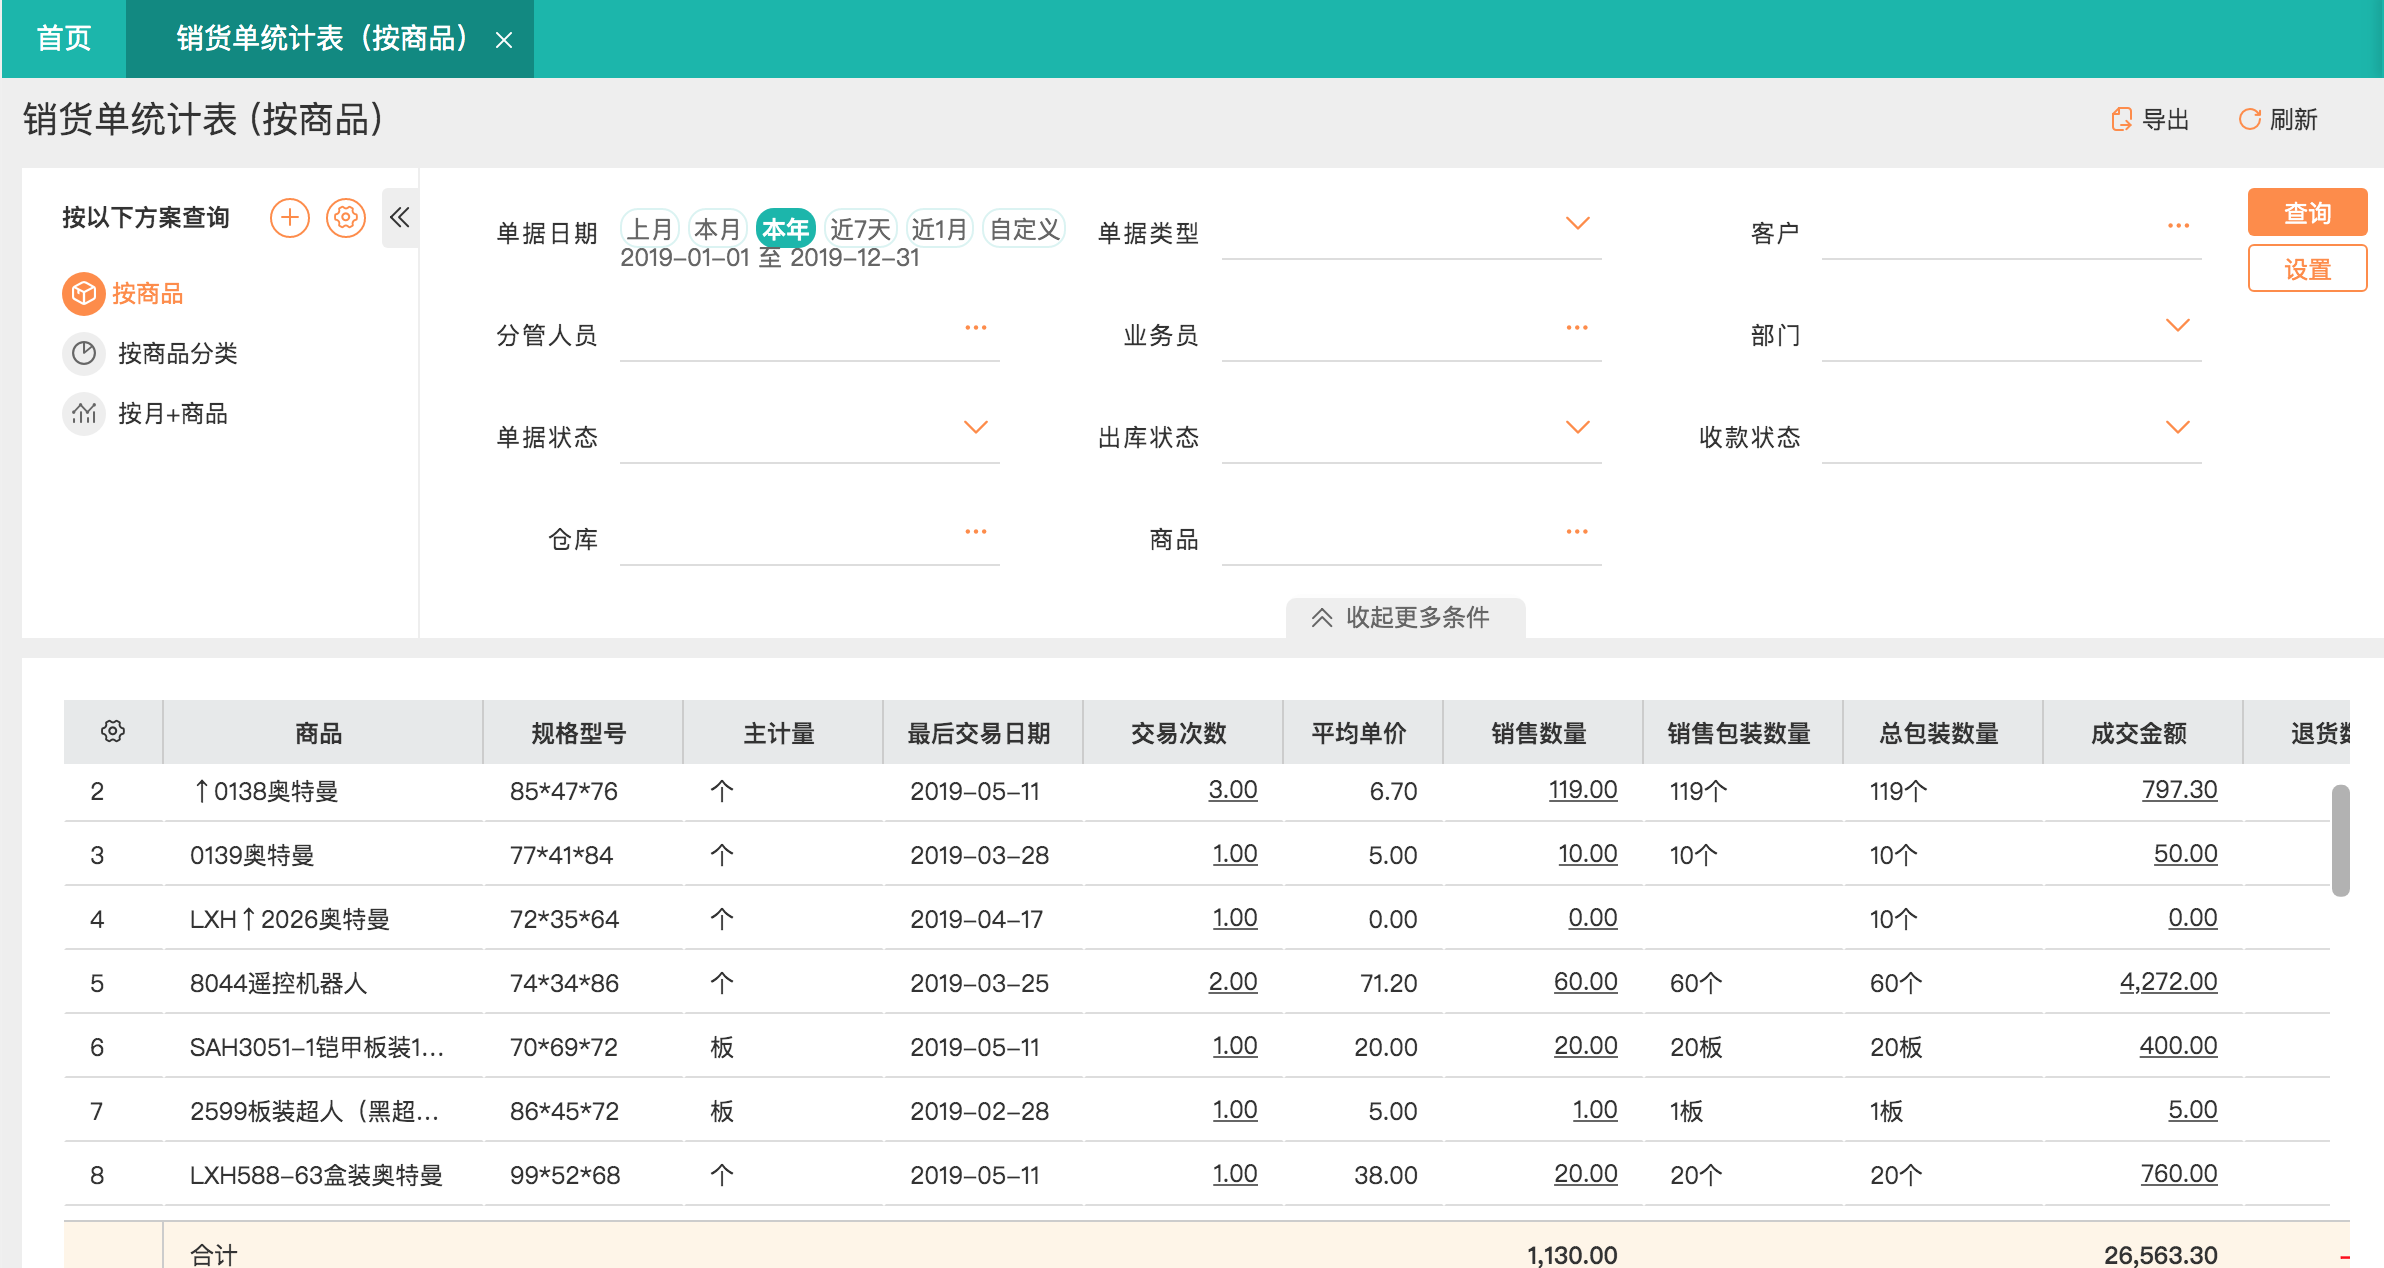Expand the 单据类型 dropdown

click(x=1577, y=222)
